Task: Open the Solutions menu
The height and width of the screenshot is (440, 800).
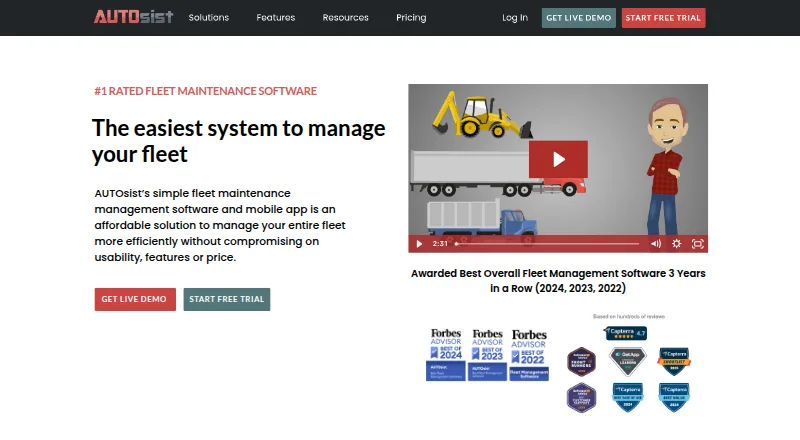Action: pyautogui.click(x=209, y=17)
